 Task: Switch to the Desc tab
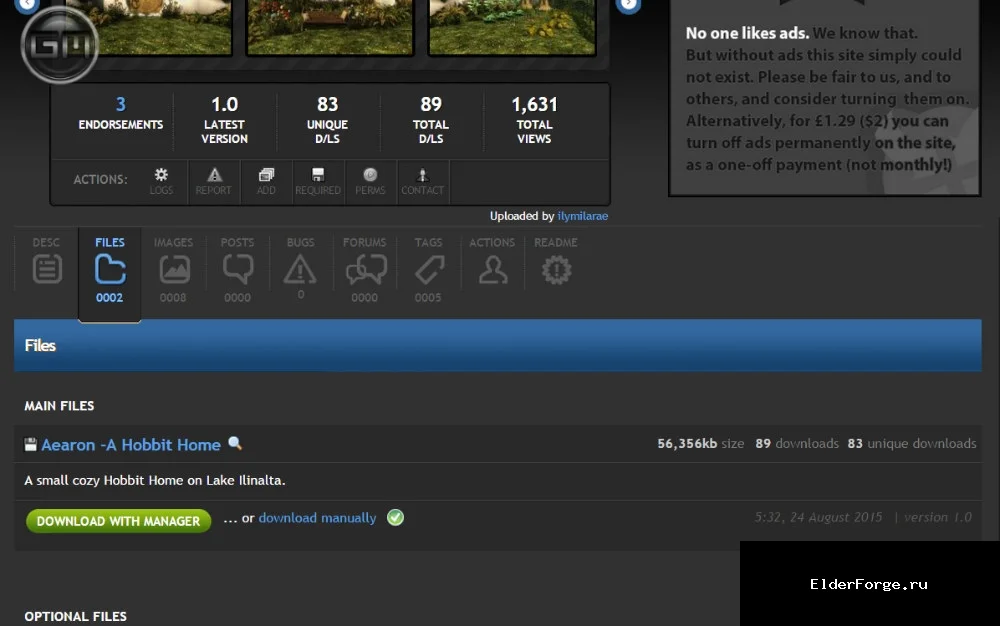[x=46, y=263]
